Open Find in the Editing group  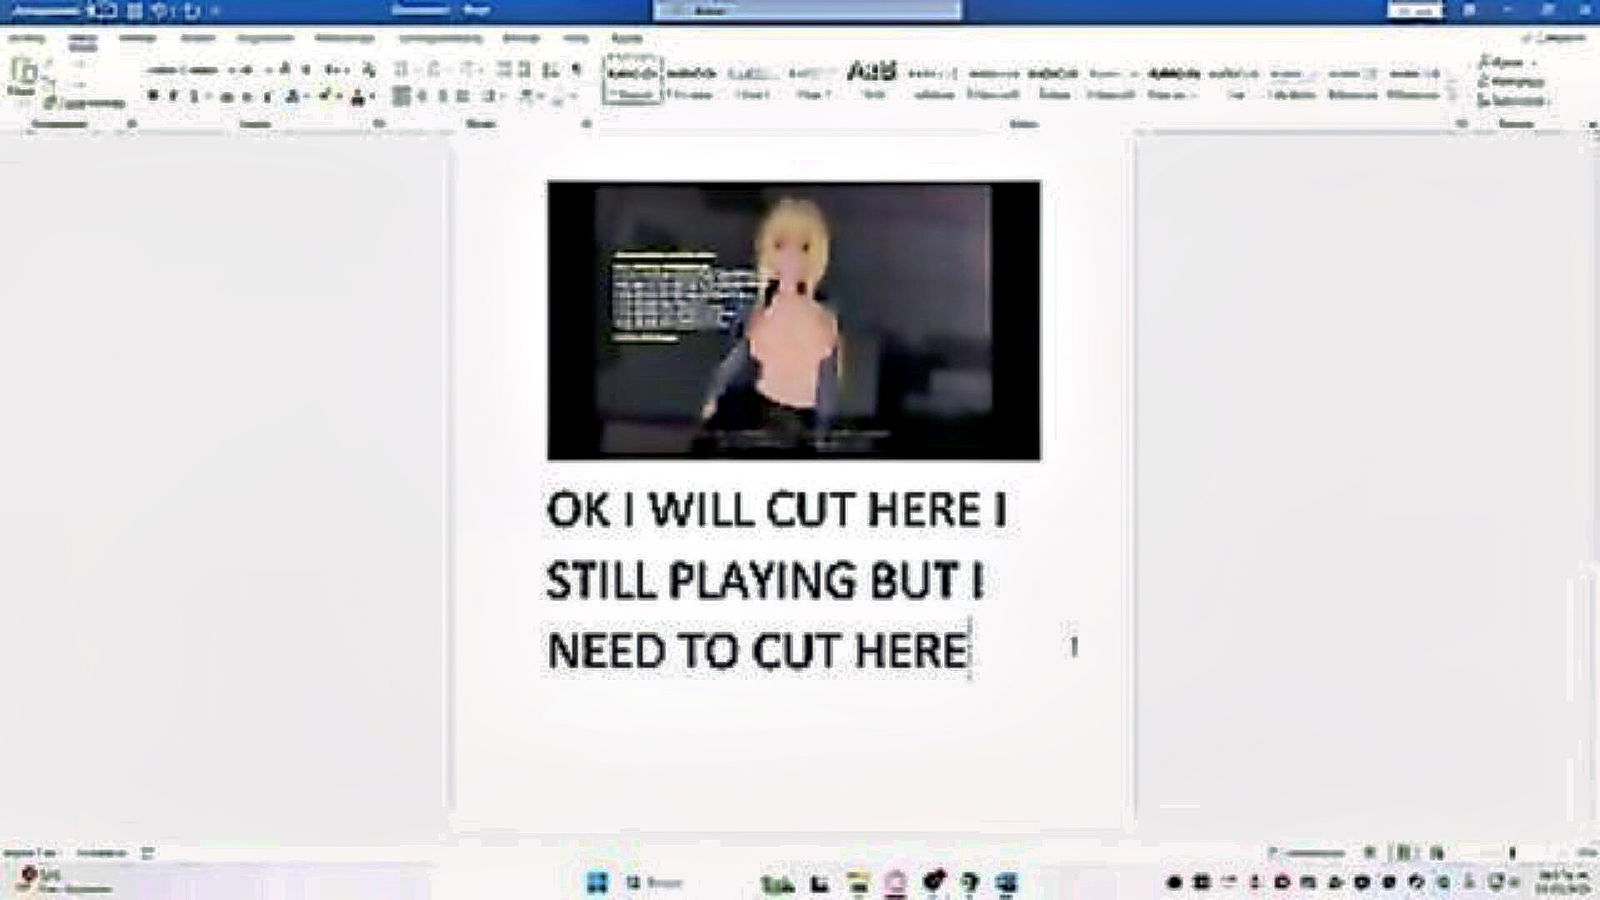coord(1510,63)
